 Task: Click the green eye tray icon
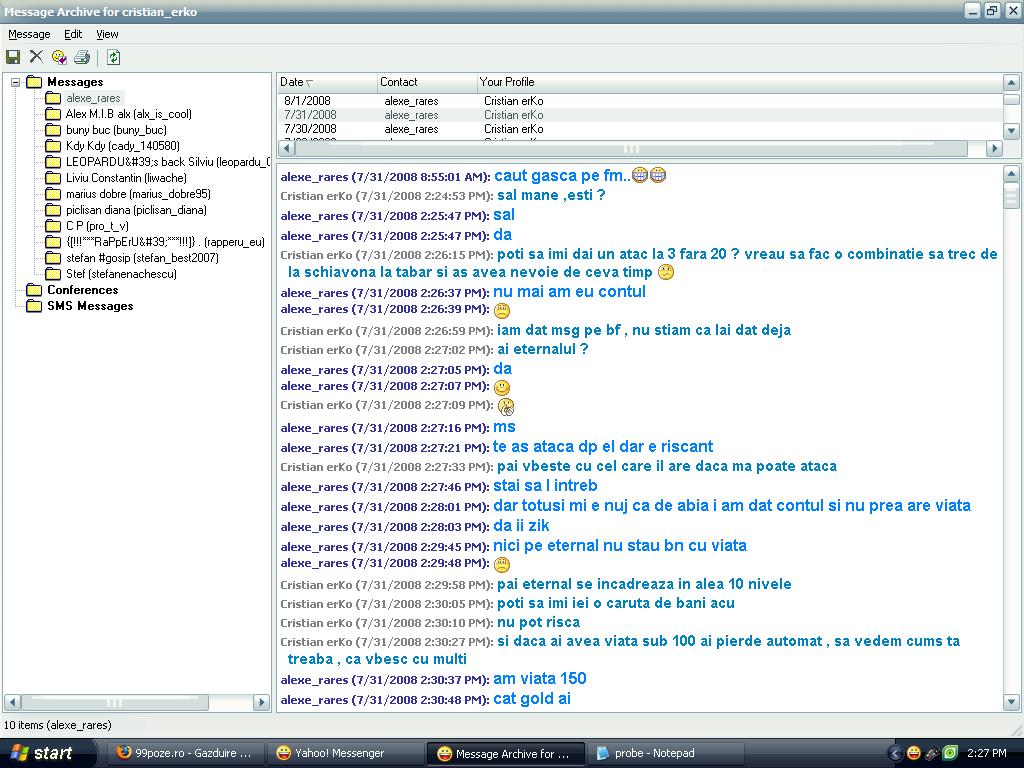(950, 753)
